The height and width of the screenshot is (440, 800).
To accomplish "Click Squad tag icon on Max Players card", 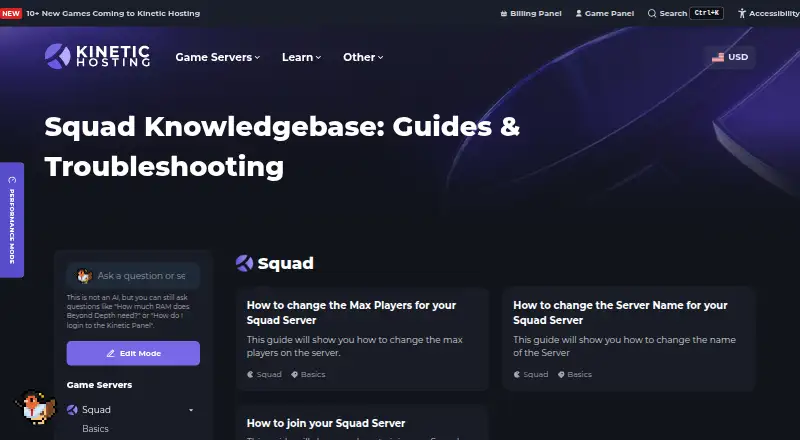I will coord(251,374).
